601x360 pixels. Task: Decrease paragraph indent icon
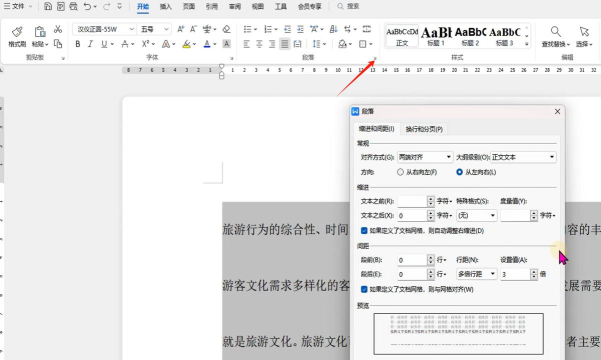[x=287, y=29]
